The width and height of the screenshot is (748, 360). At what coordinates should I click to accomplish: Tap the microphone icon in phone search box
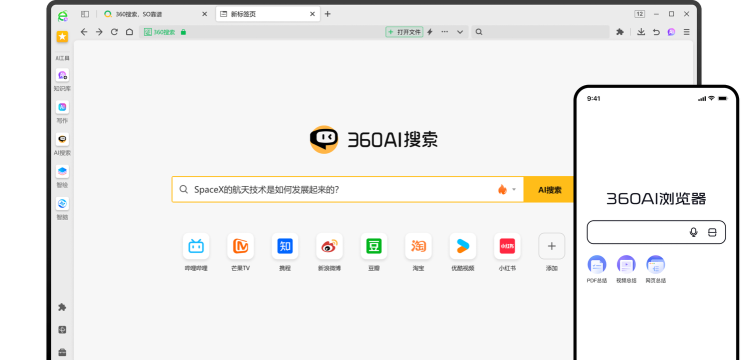(x=694, y=232)
